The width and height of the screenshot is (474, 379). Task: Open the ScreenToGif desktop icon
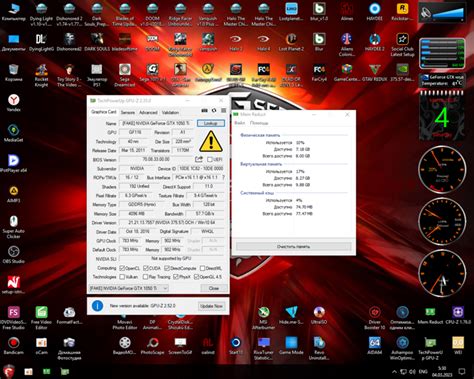[180, 346]
